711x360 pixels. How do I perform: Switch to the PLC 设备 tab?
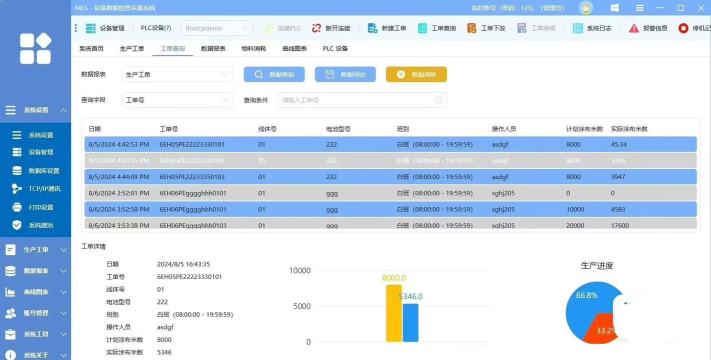point(335,49)
